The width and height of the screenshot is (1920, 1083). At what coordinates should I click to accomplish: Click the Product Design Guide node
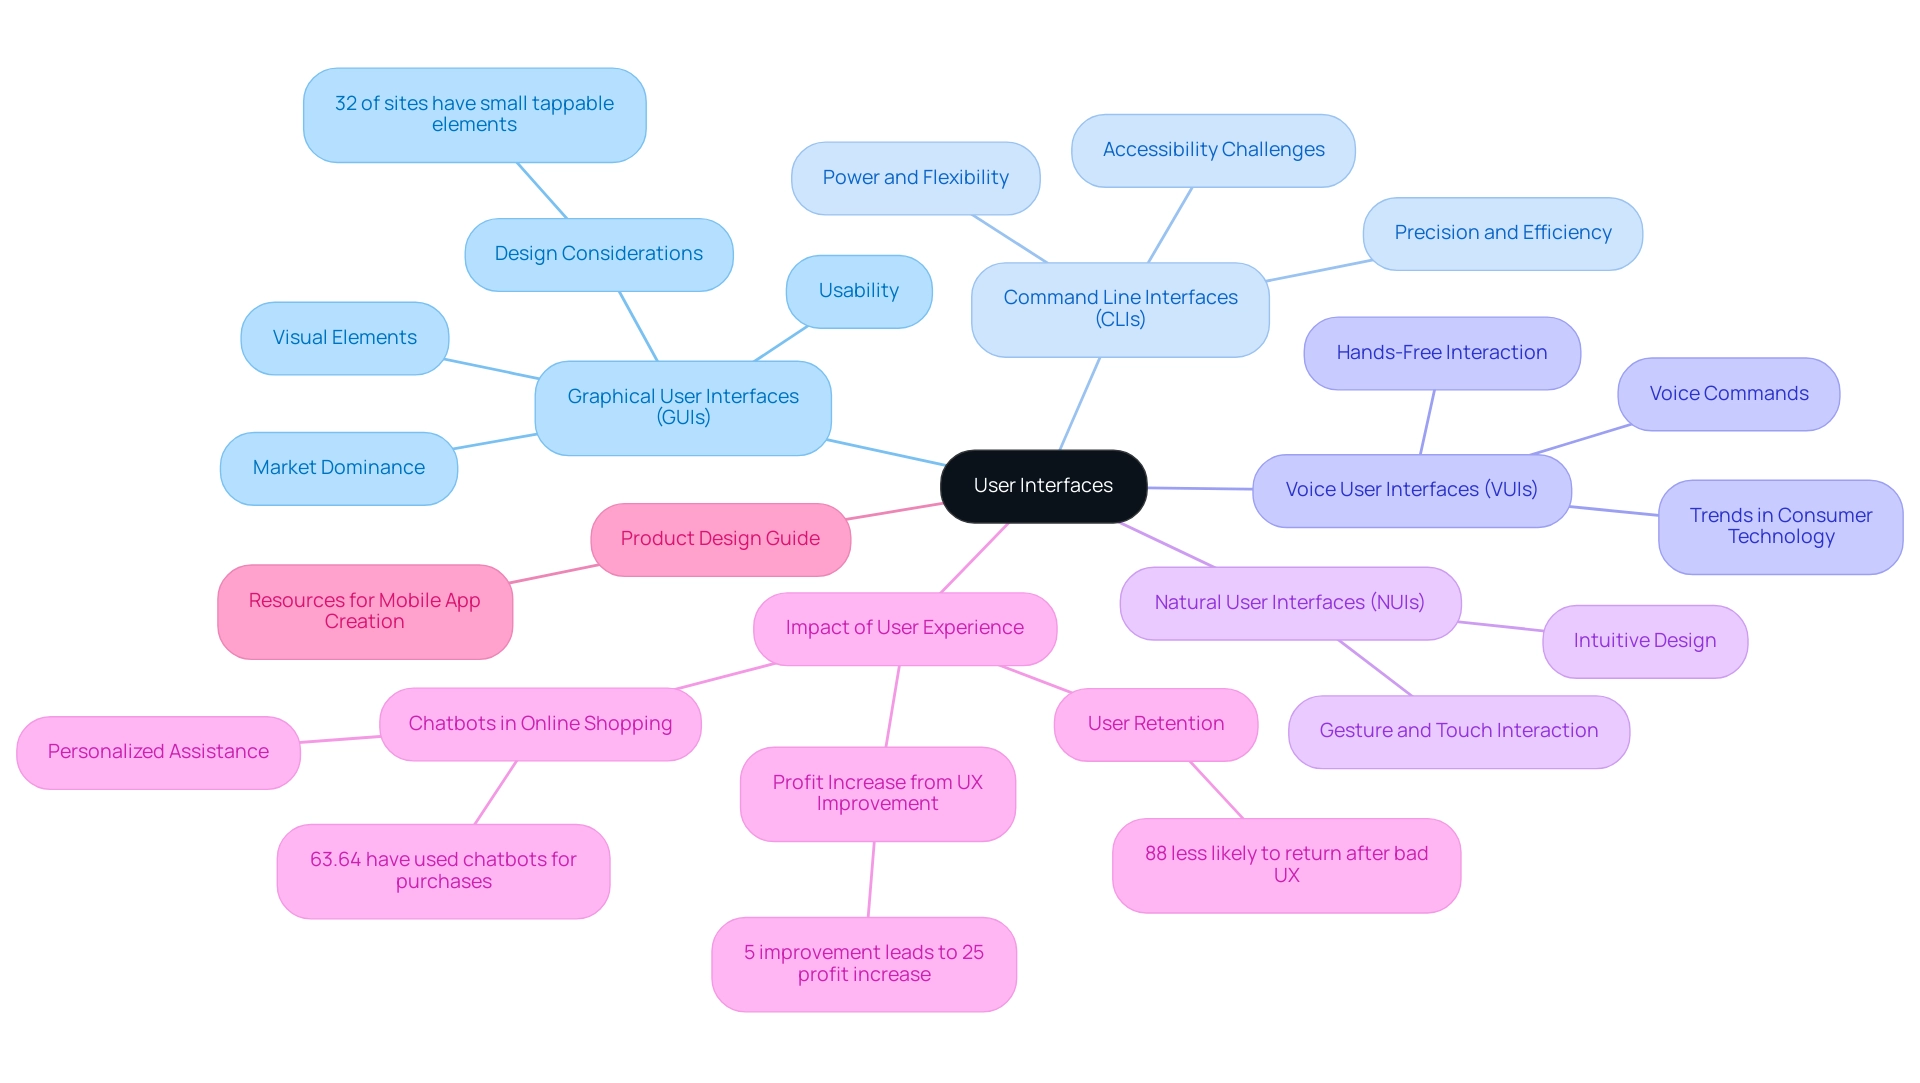tap(723, 536)
